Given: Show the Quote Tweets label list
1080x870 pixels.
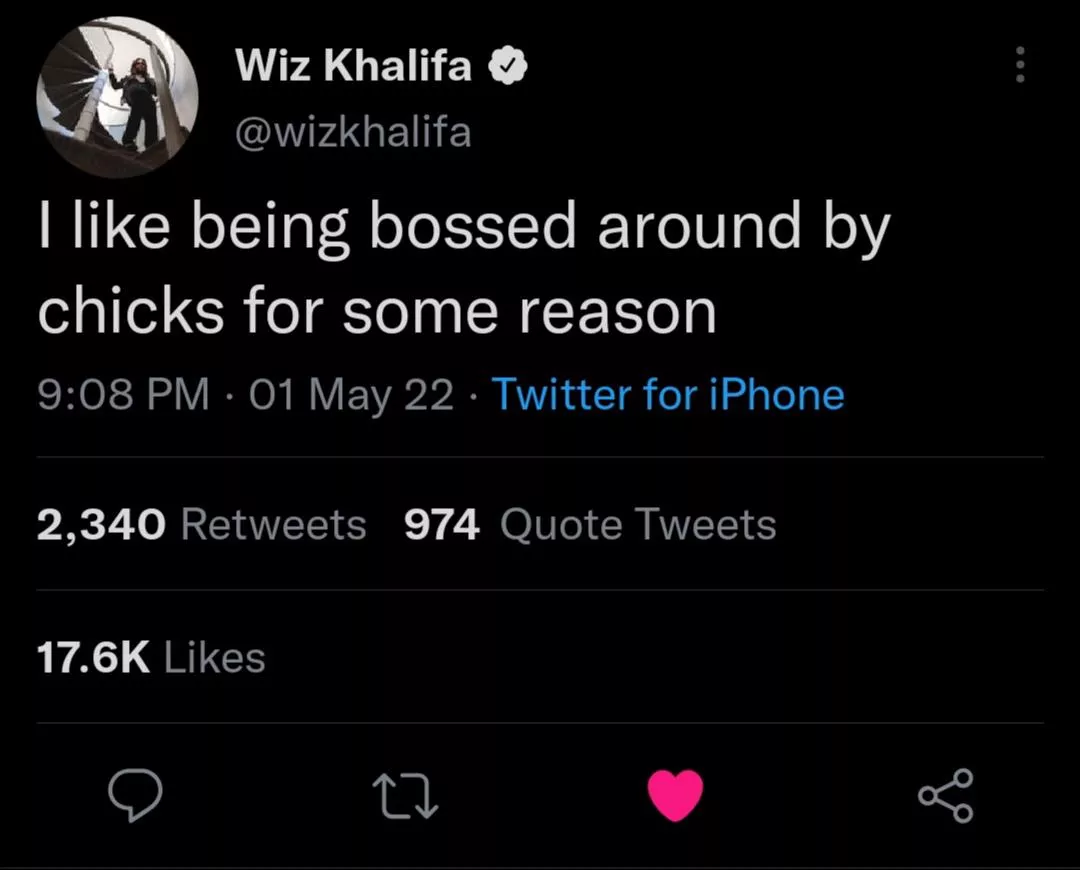Looking at the screenshot, I should tap(638, 524).
